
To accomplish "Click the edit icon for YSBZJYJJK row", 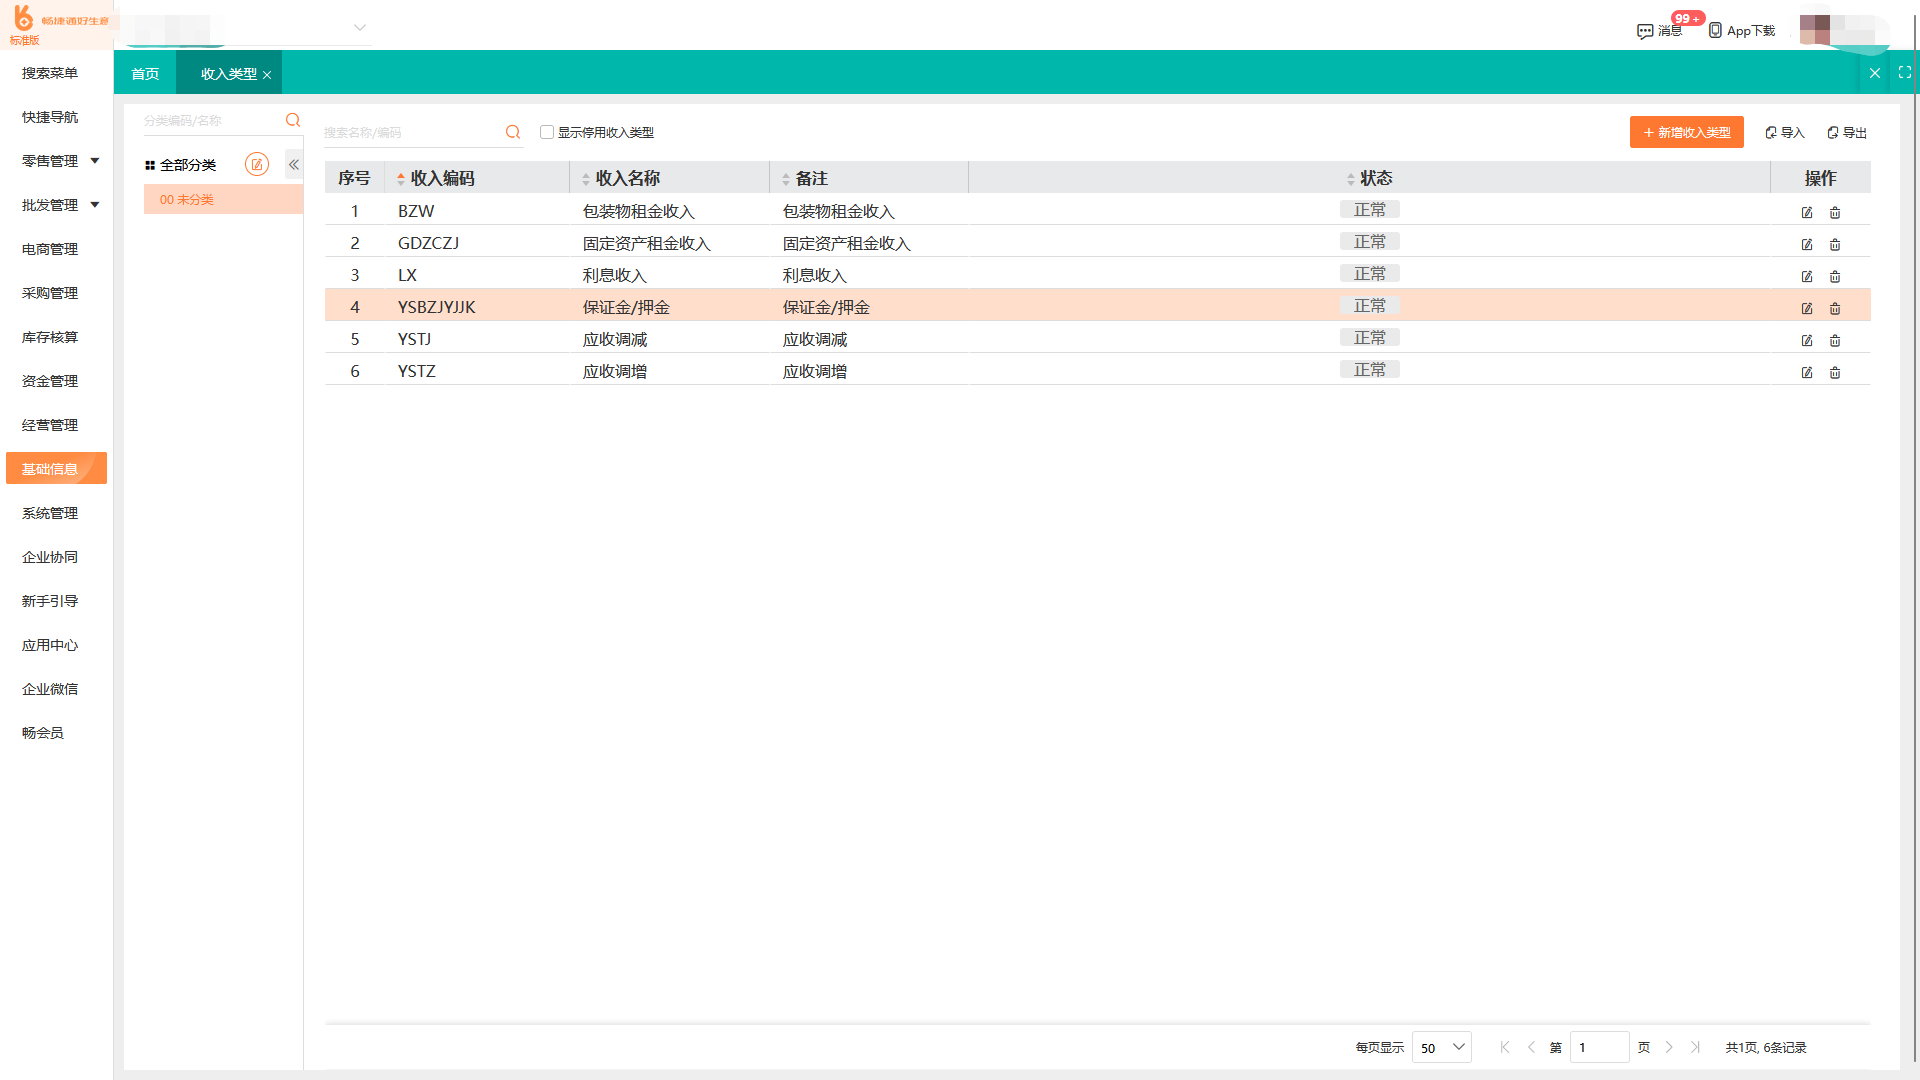I will [x=1807, y=306].
